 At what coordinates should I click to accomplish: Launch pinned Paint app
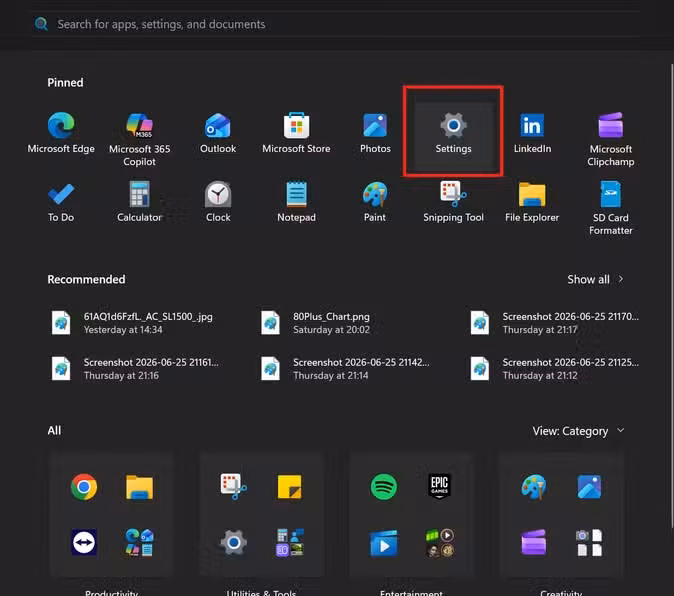pos(375,202)
